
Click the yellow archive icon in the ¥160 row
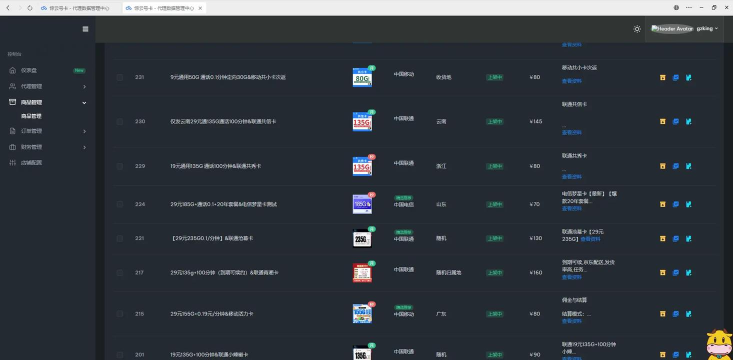coord(662,273)
